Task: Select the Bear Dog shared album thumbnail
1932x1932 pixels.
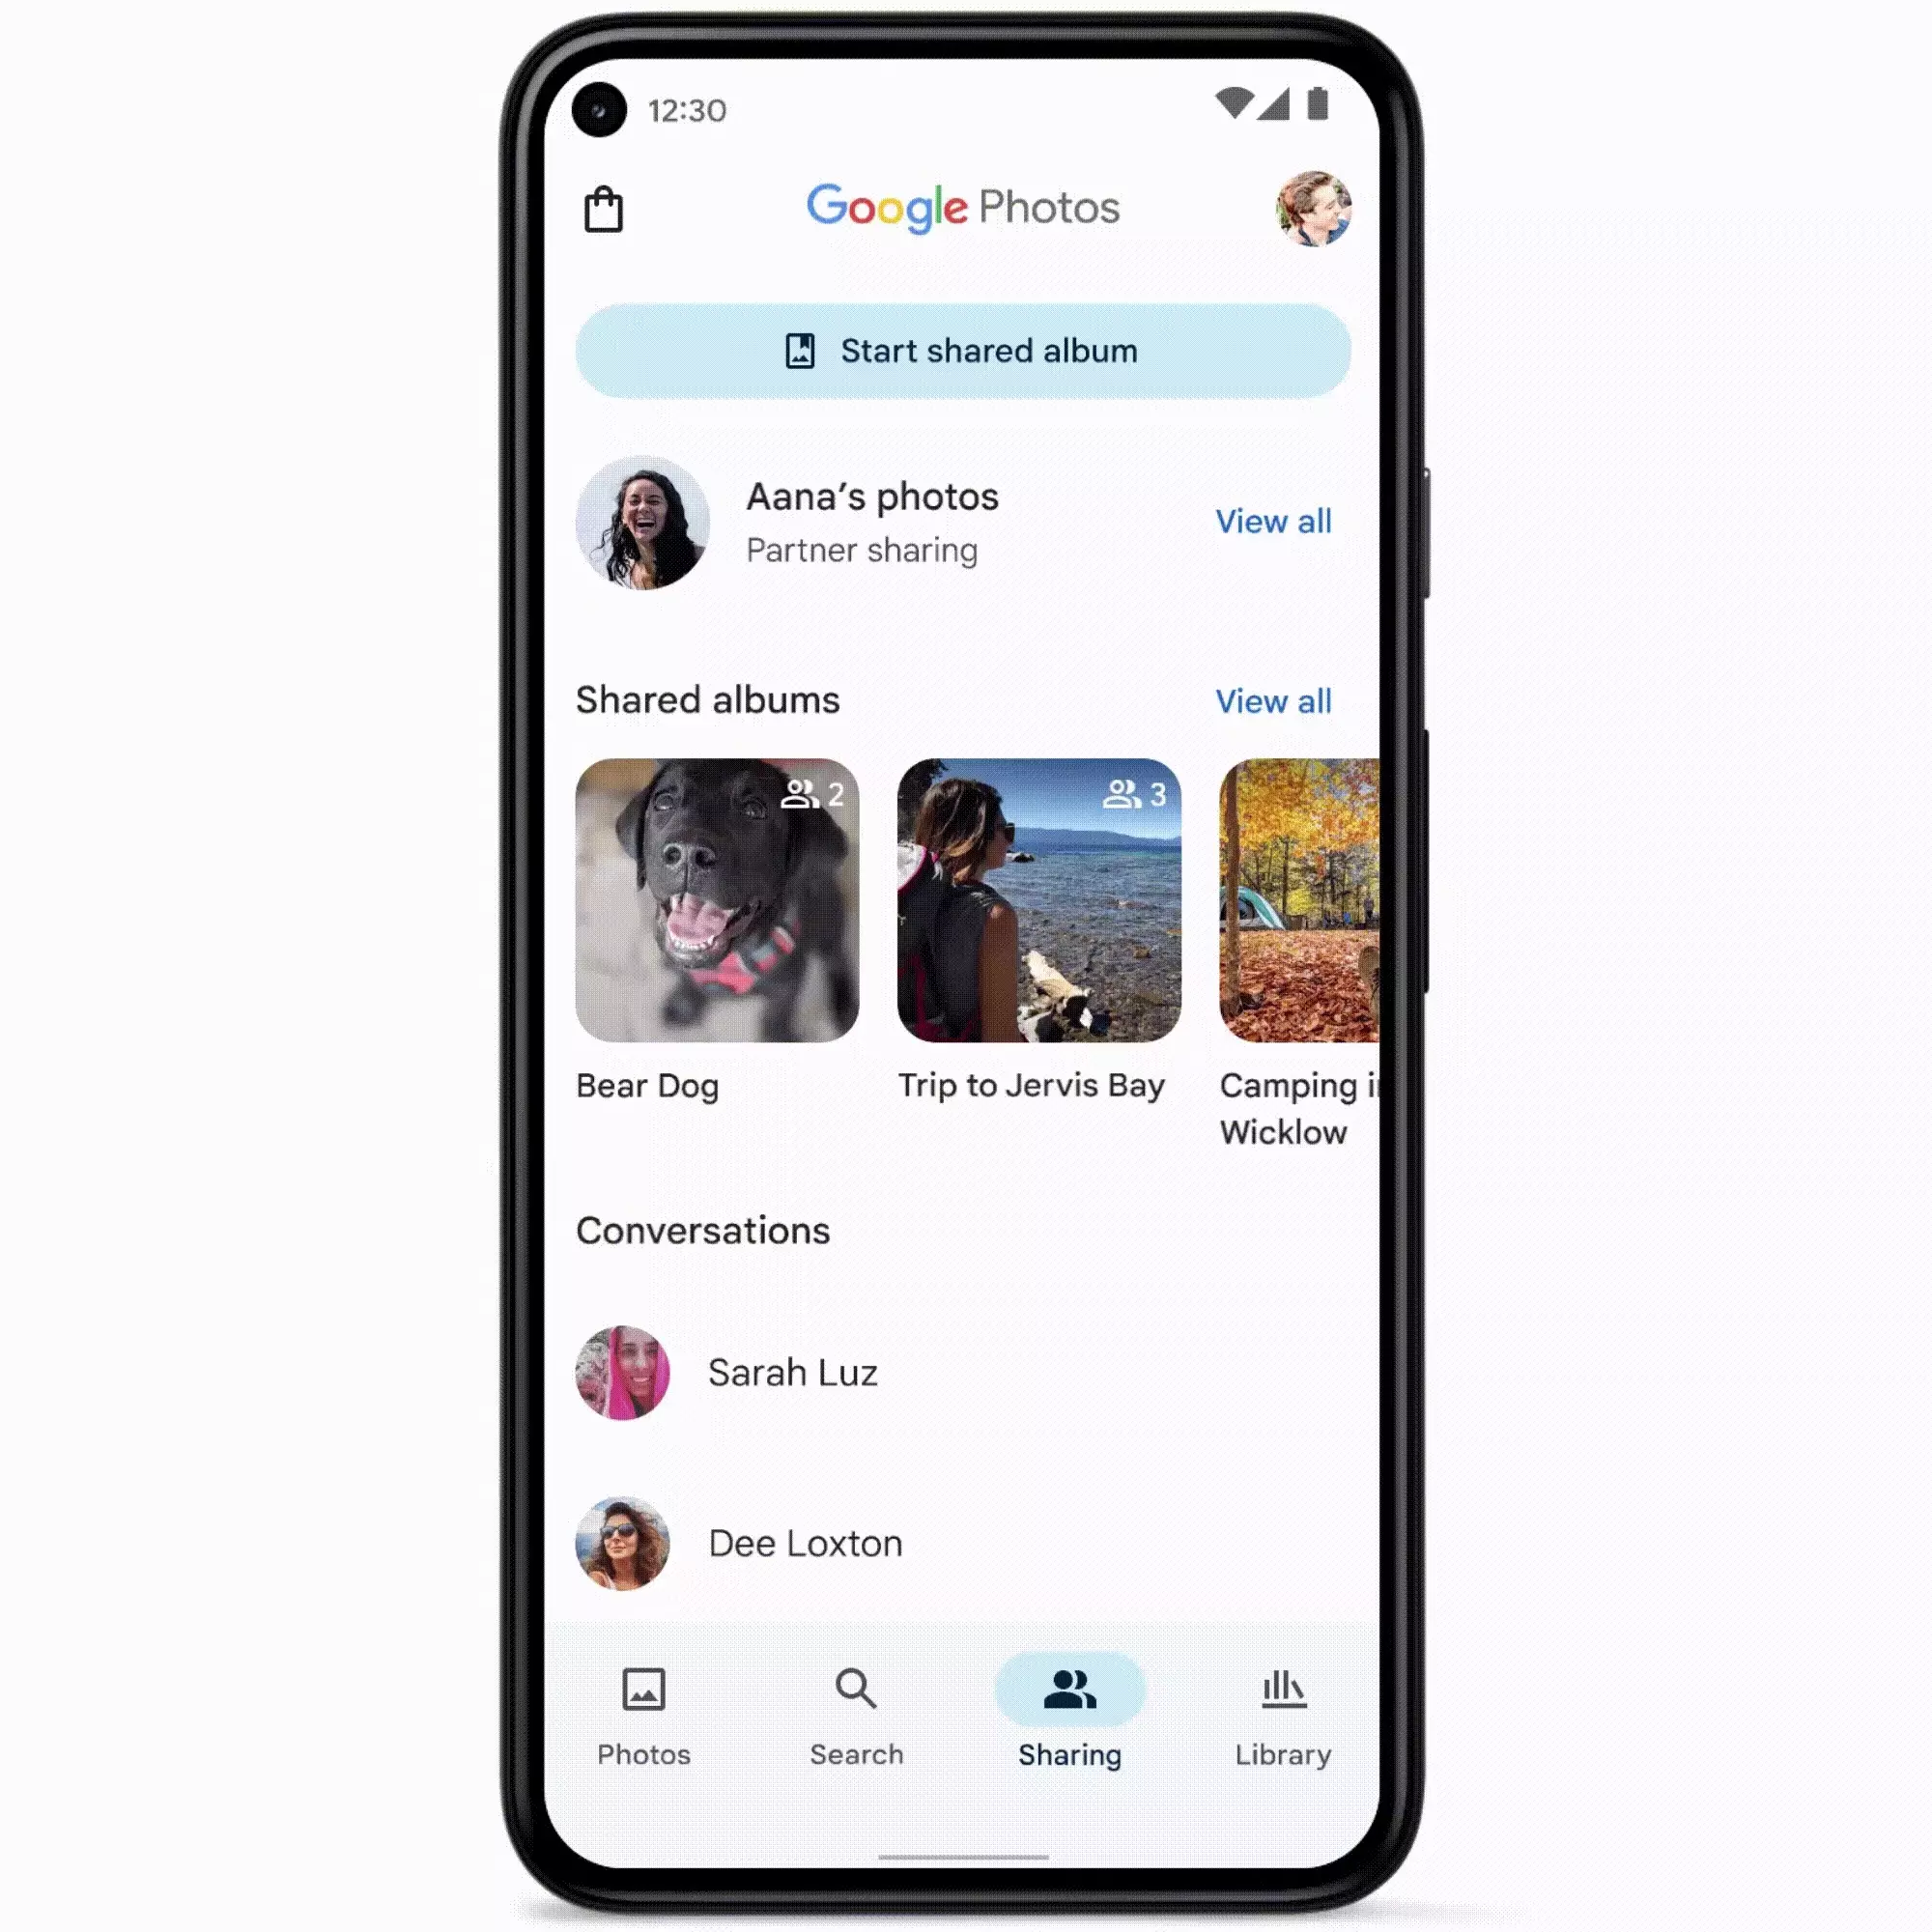Action: pyautogui.click(x=717, y=898)
